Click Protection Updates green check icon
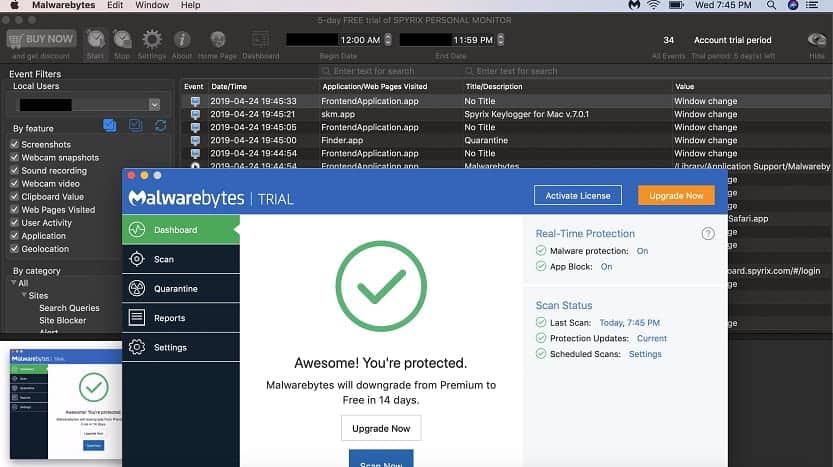 point(541,338)
